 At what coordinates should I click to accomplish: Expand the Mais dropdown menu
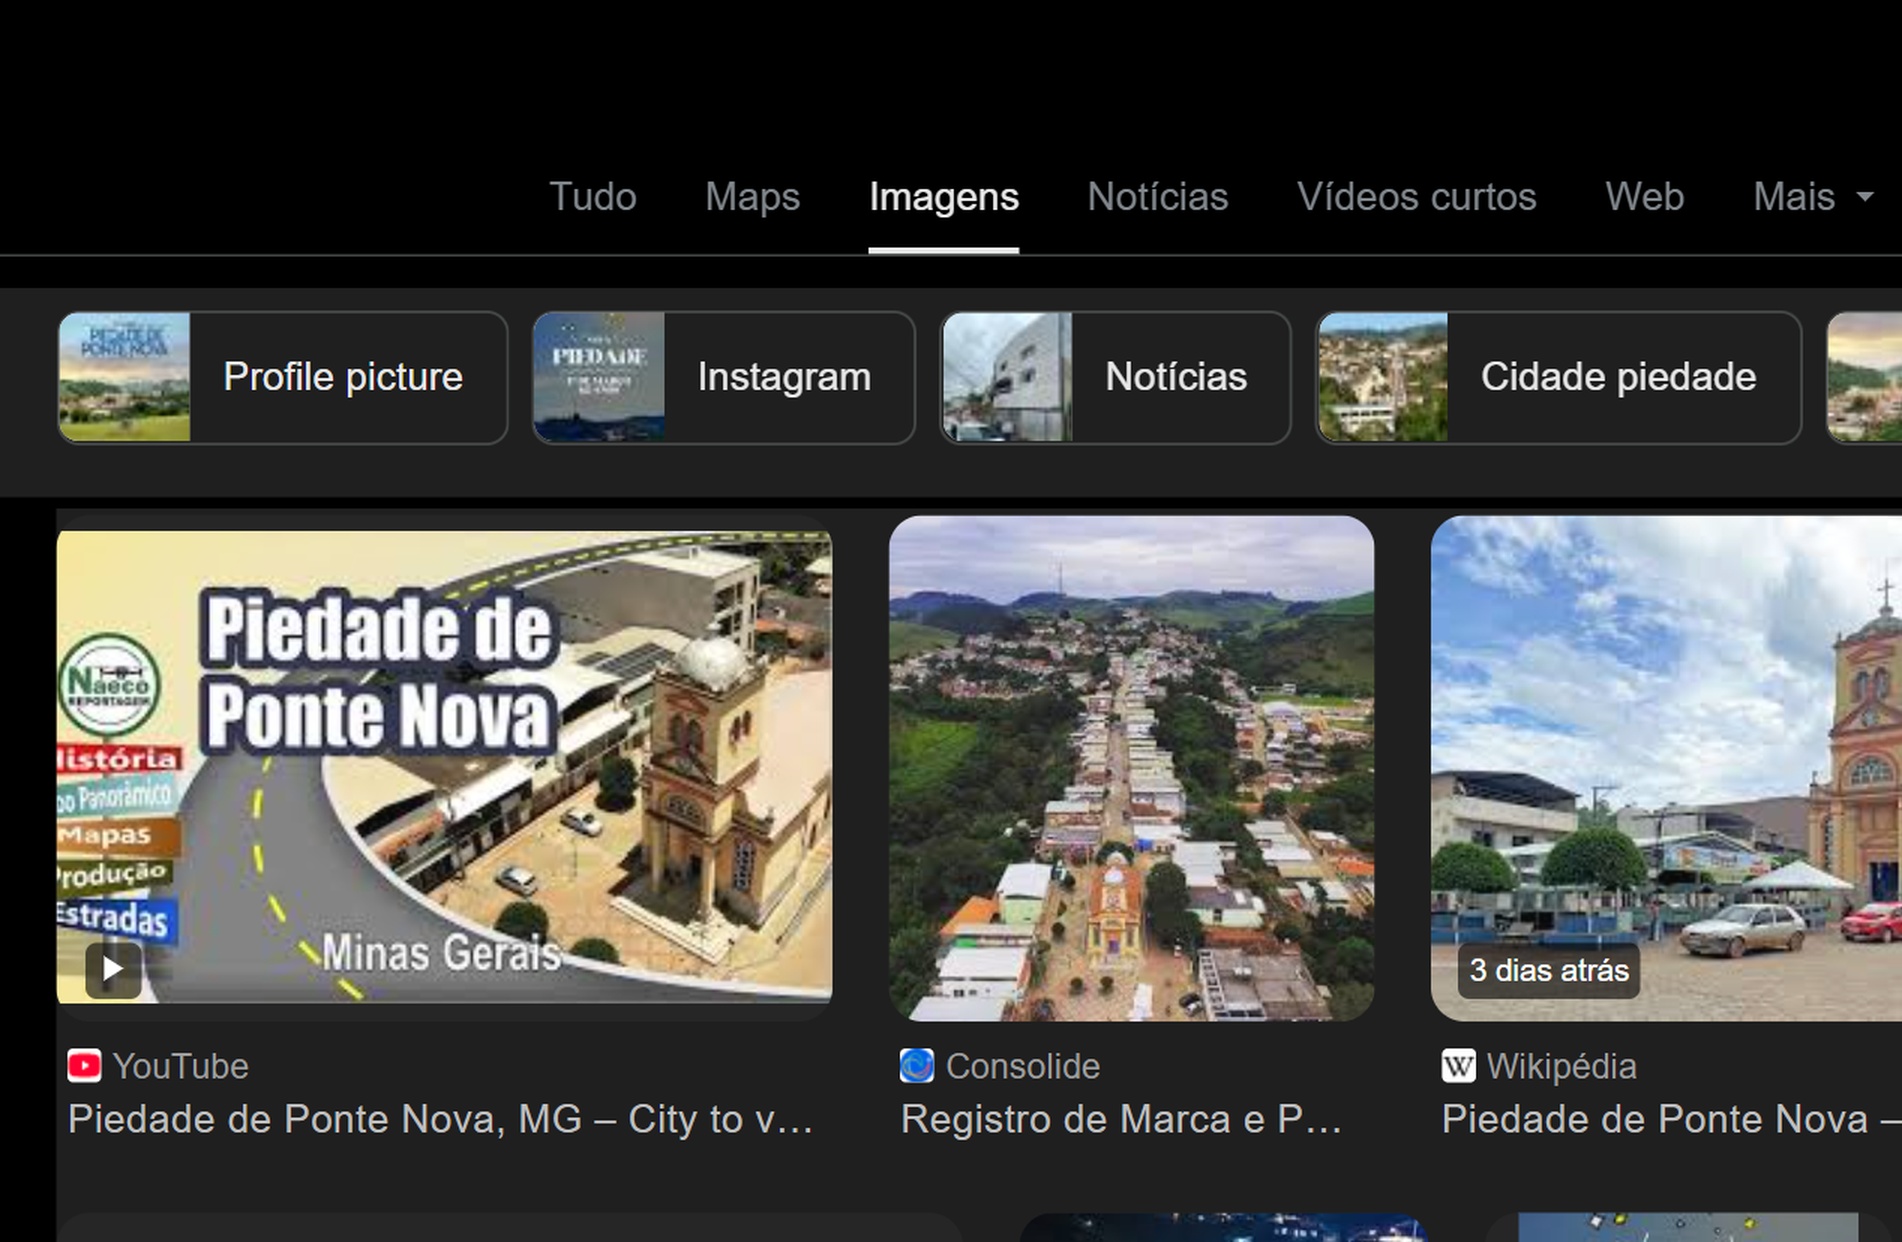(1812, 197)
